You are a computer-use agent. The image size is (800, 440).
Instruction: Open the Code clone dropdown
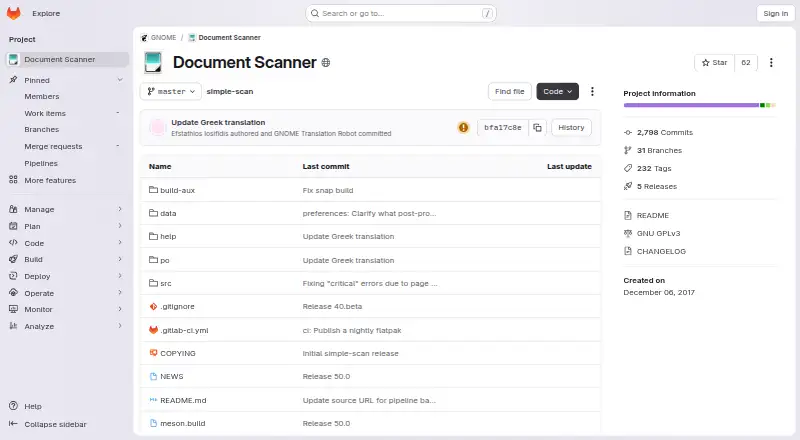[557, 91]
